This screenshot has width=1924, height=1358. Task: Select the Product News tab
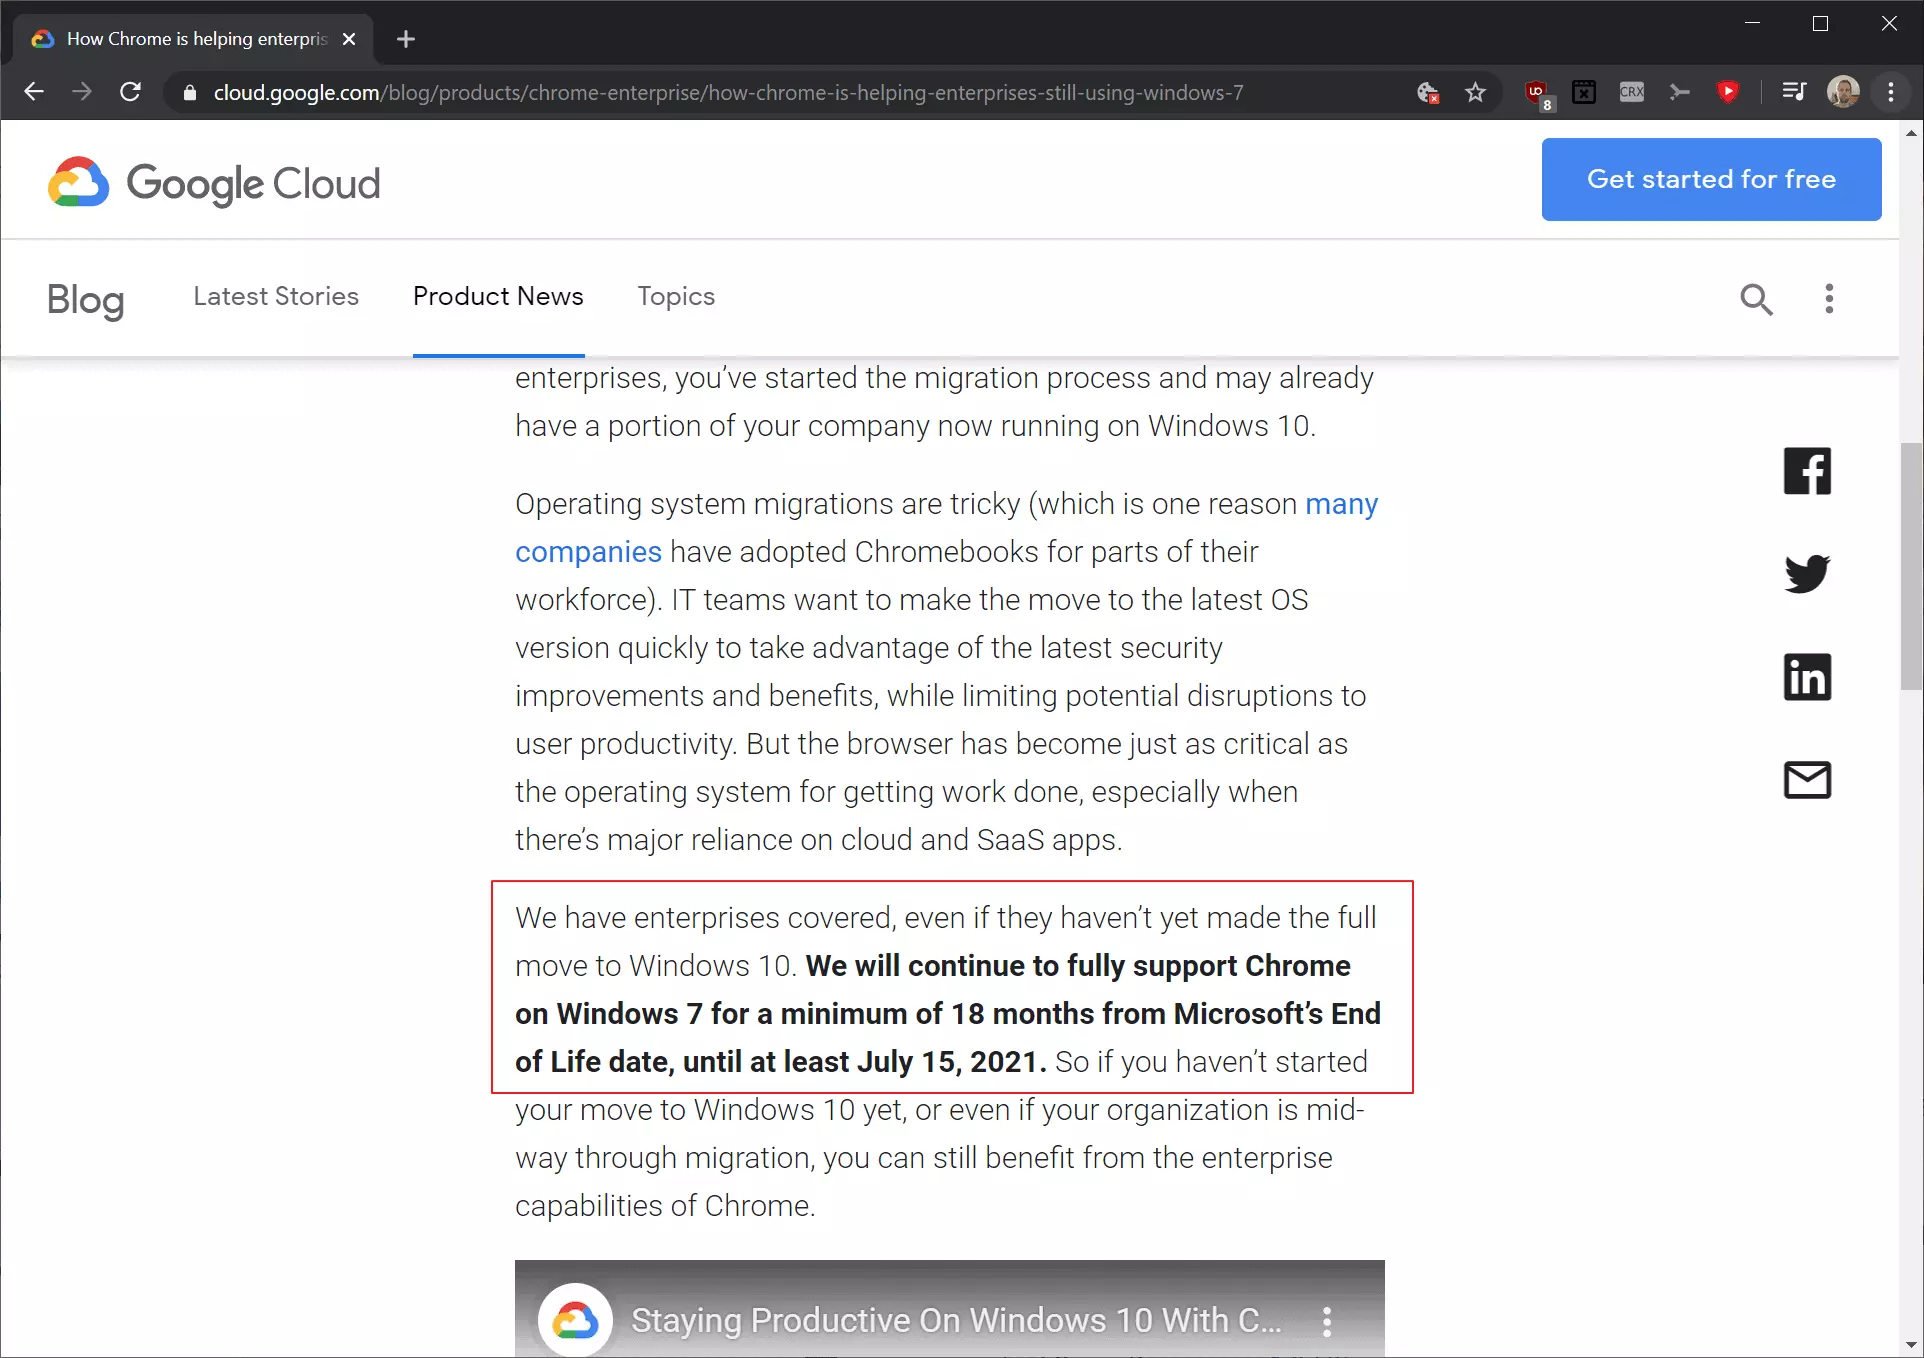click(x=498, y=297)
